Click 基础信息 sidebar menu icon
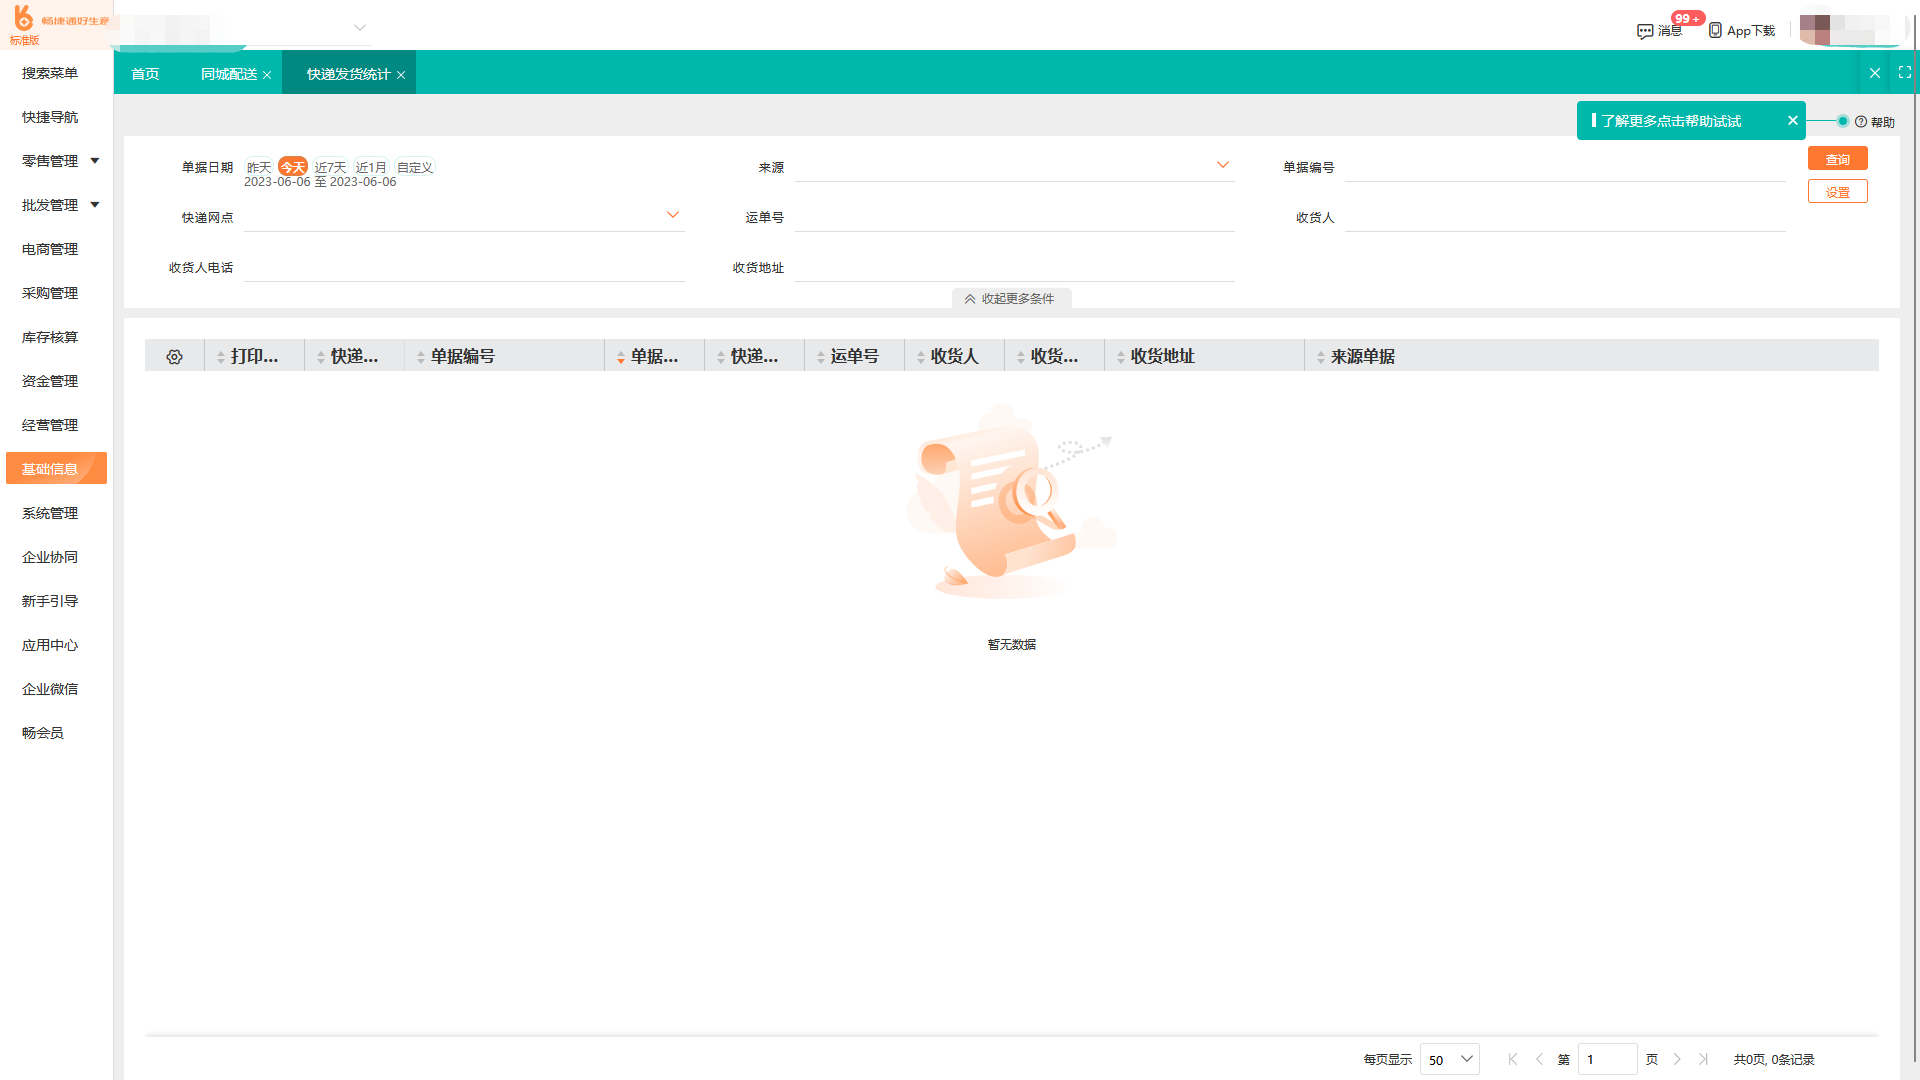Image resolution: width=1920 pixels, height=1080 pixels. [51, 468]
